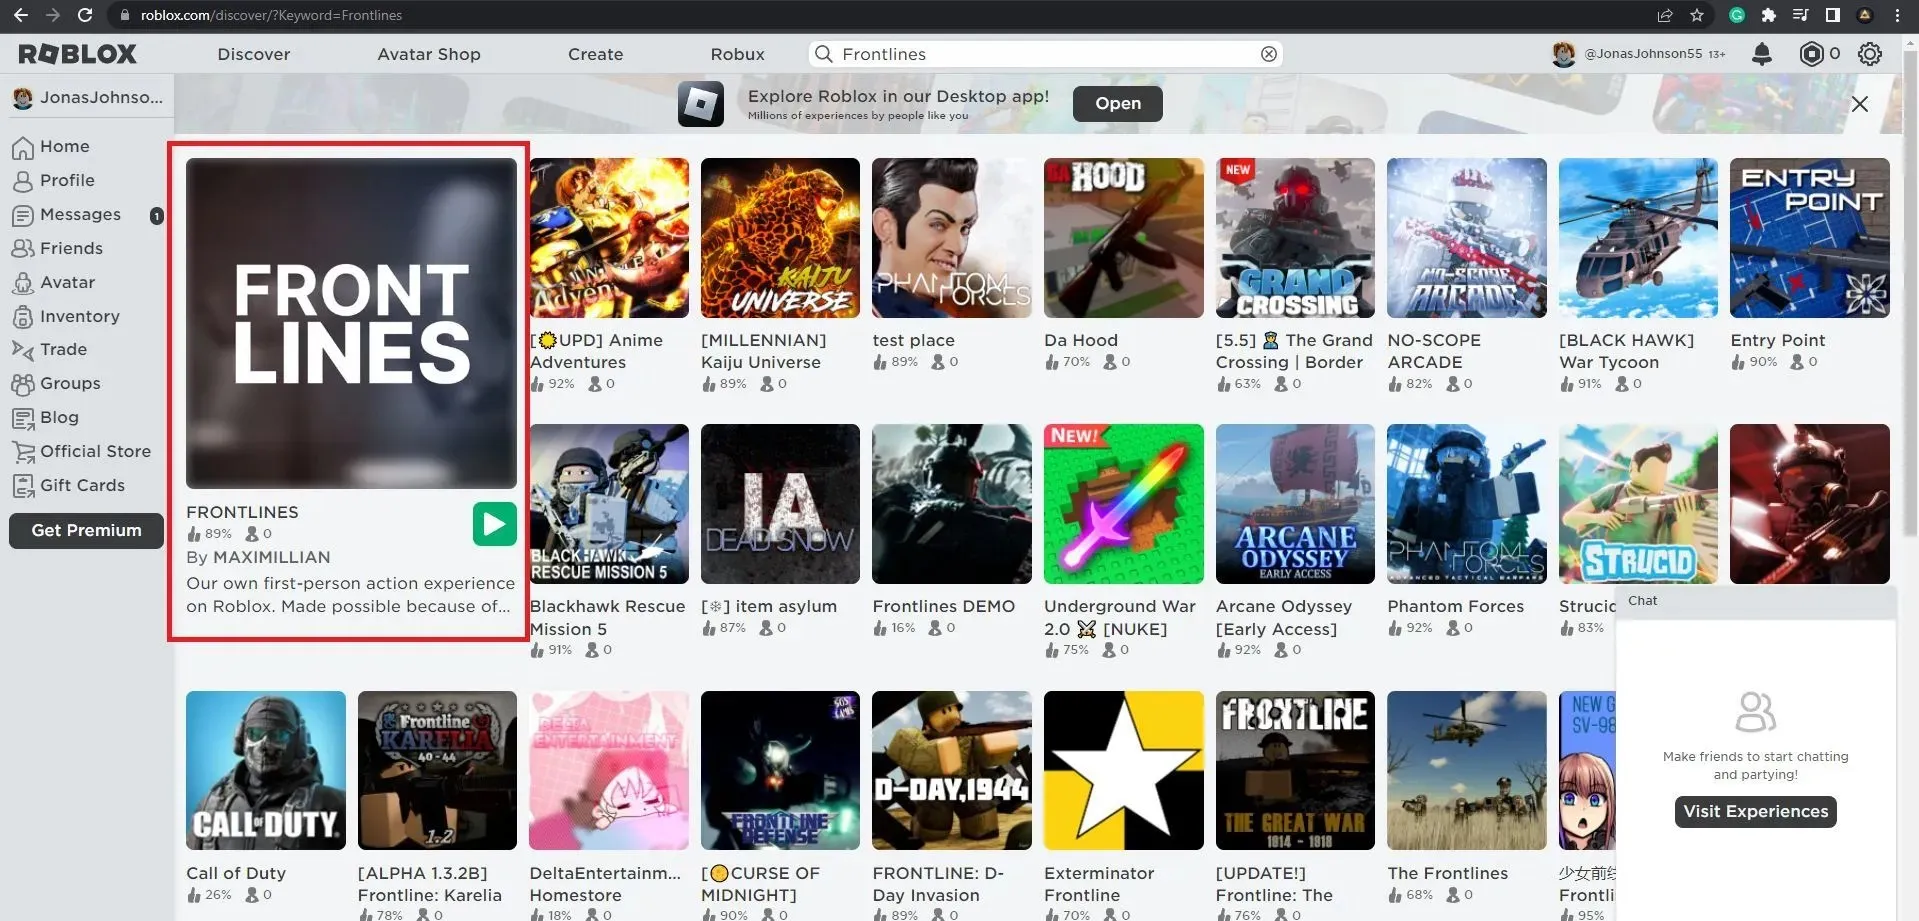Open NO-SCOPE ARCADE thumbnail

tap(1467, 238)
